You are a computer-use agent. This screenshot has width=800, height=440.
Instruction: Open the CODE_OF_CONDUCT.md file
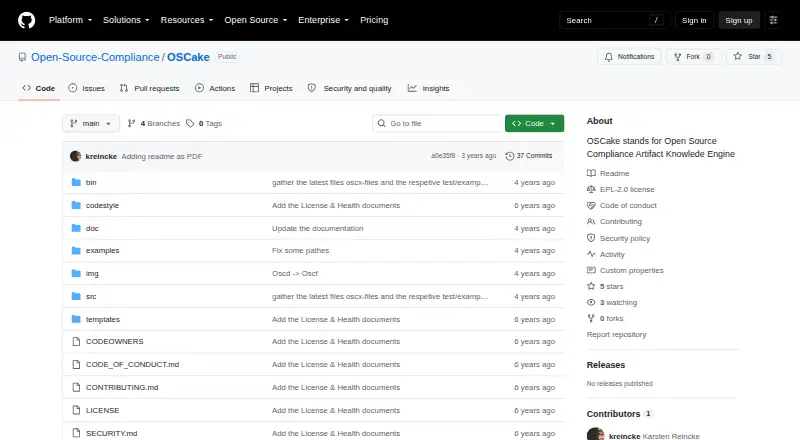point(132,364)
